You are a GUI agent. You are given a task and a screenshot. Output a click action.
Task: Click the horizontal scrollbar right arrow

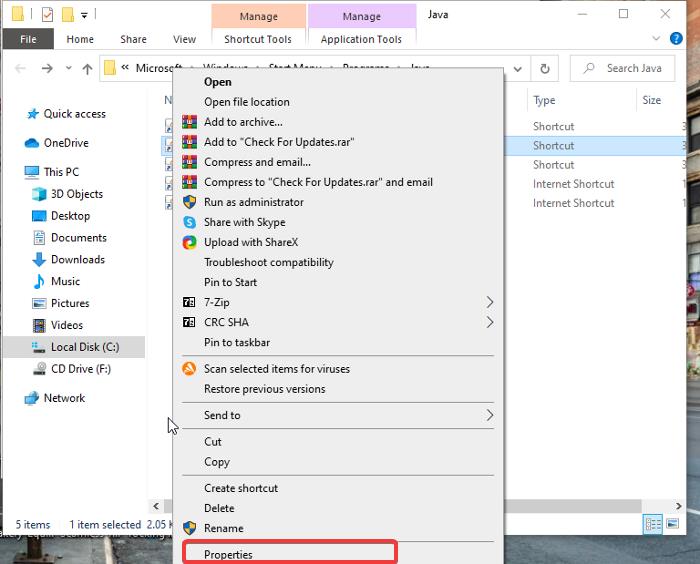coord(679,506)
